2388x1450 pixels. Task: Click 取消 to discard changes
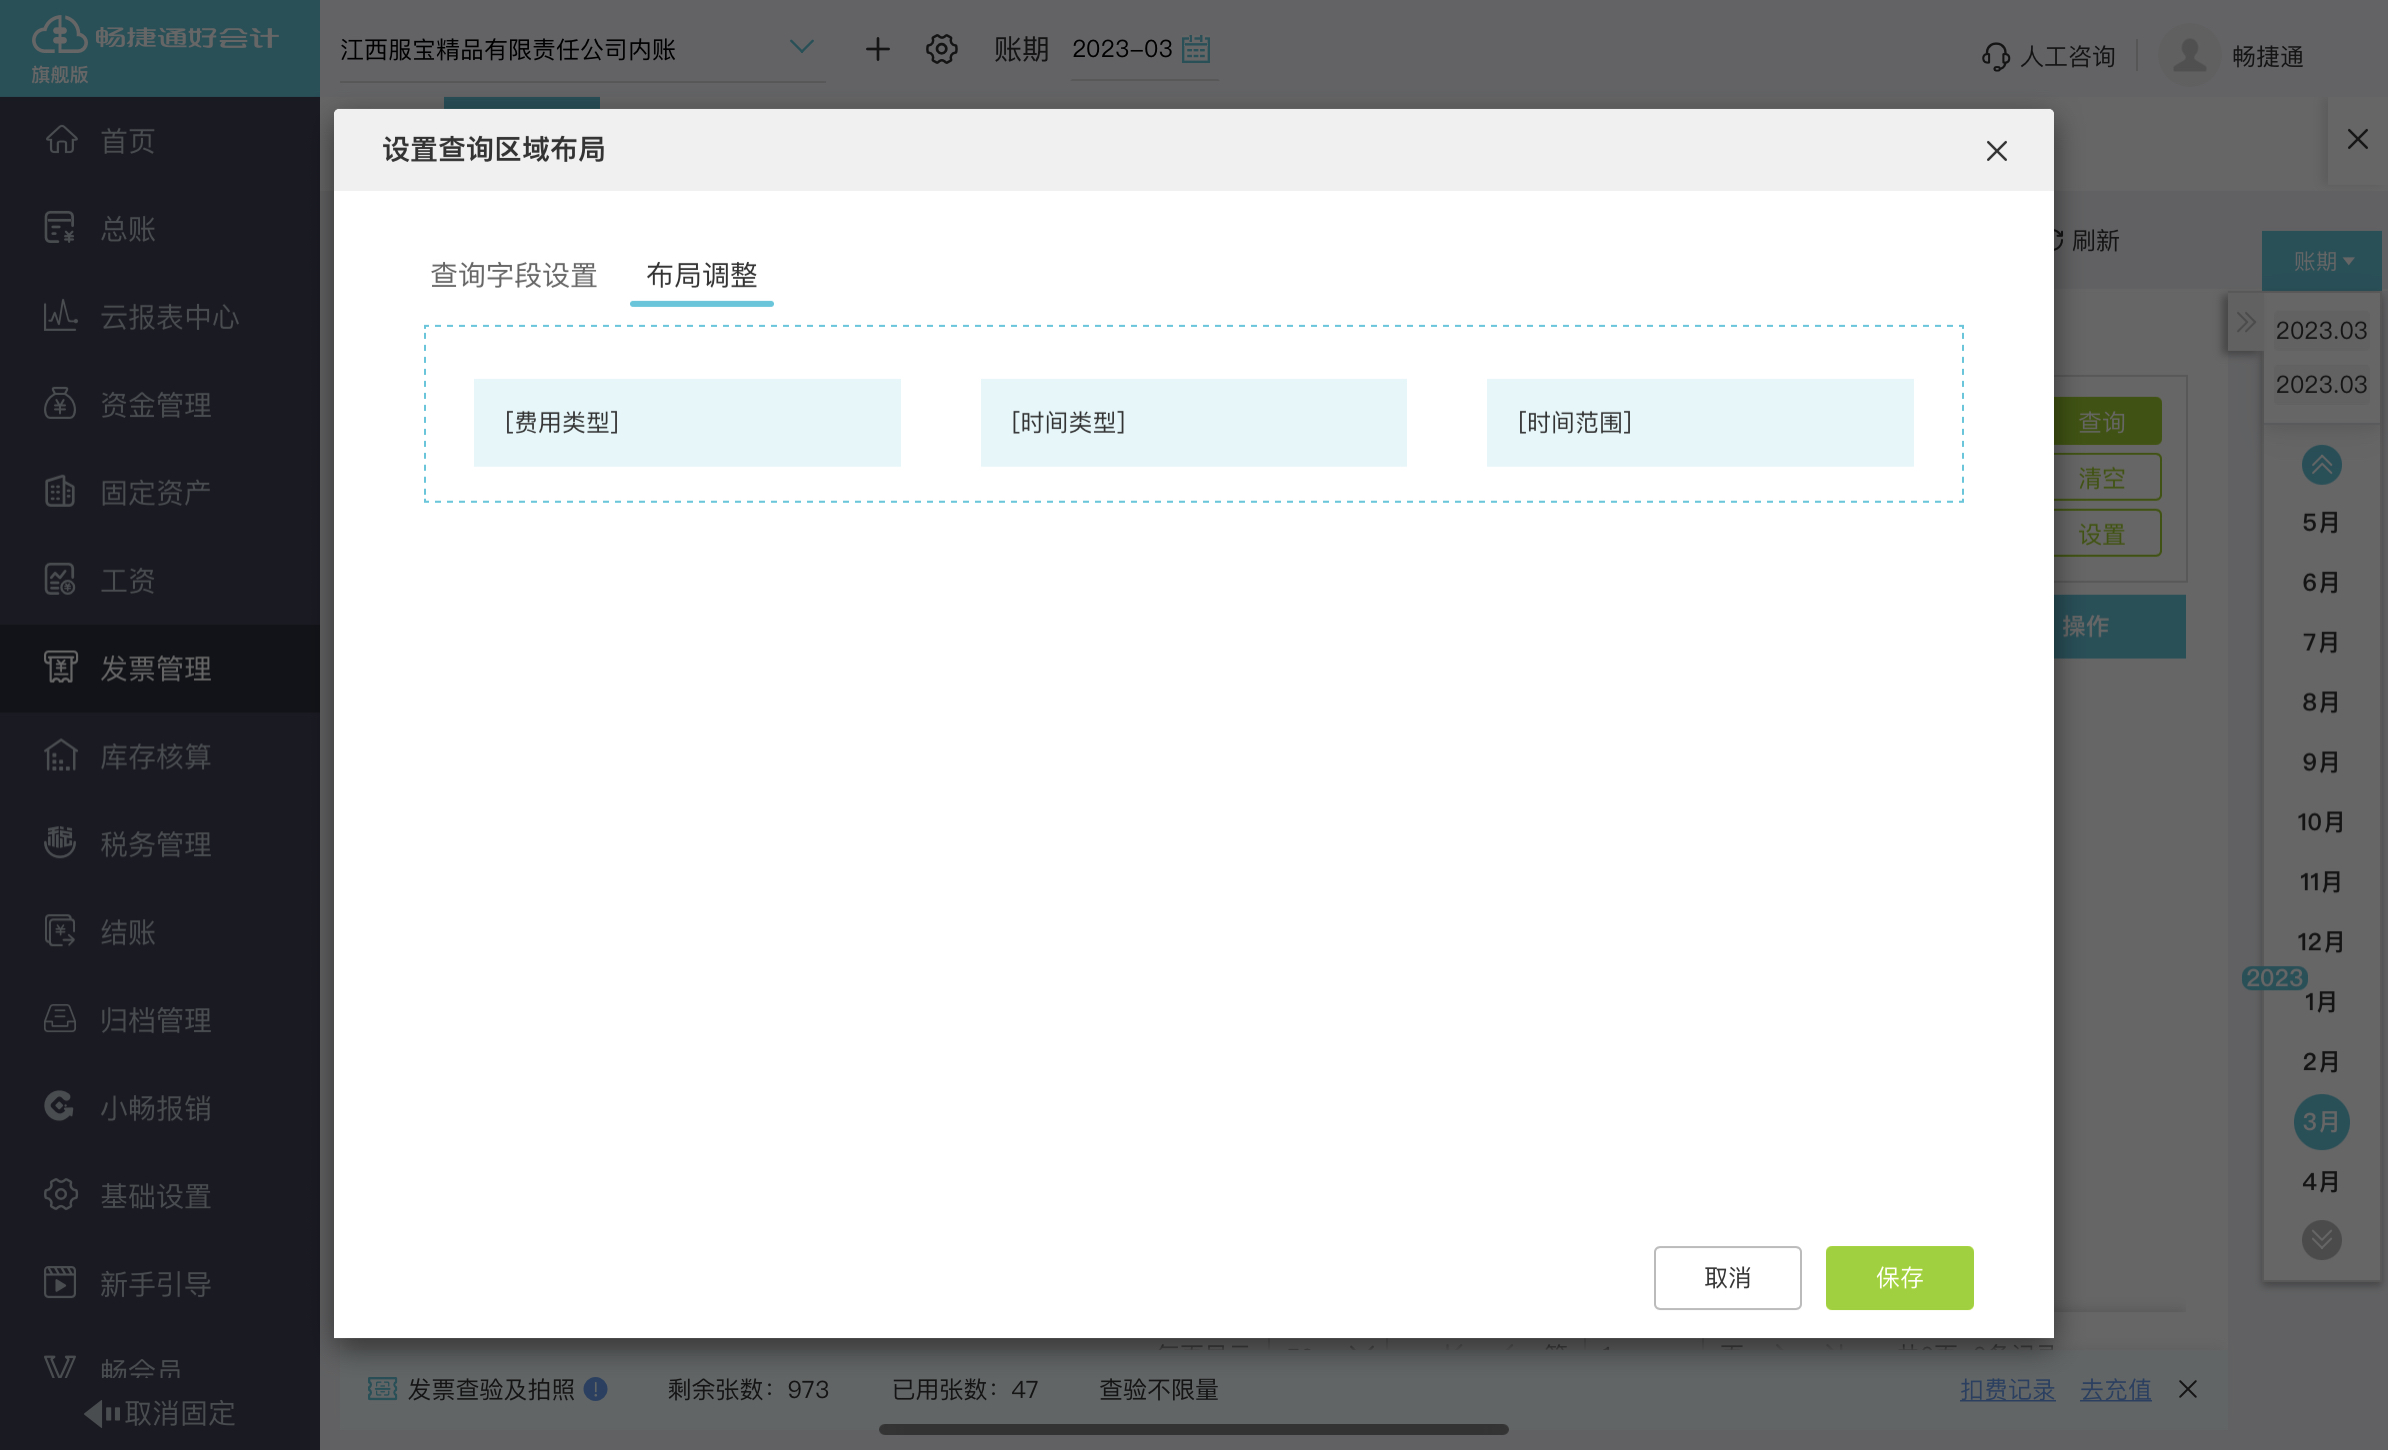1728,1278
